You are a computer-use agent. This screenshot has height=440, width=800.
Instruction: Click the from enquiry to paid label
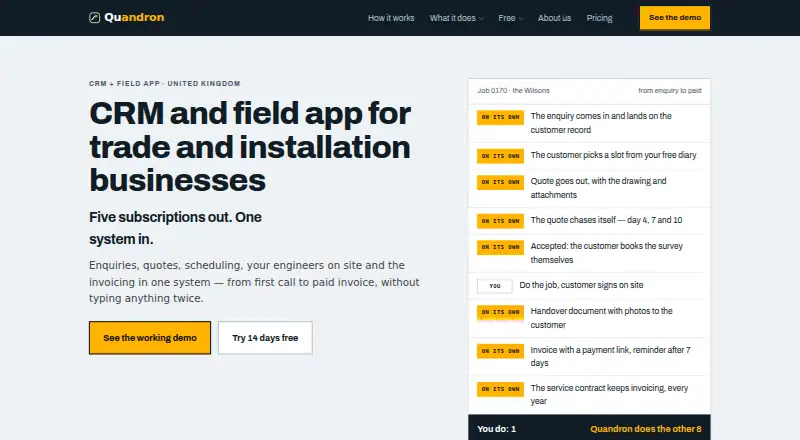pos(669,90)
